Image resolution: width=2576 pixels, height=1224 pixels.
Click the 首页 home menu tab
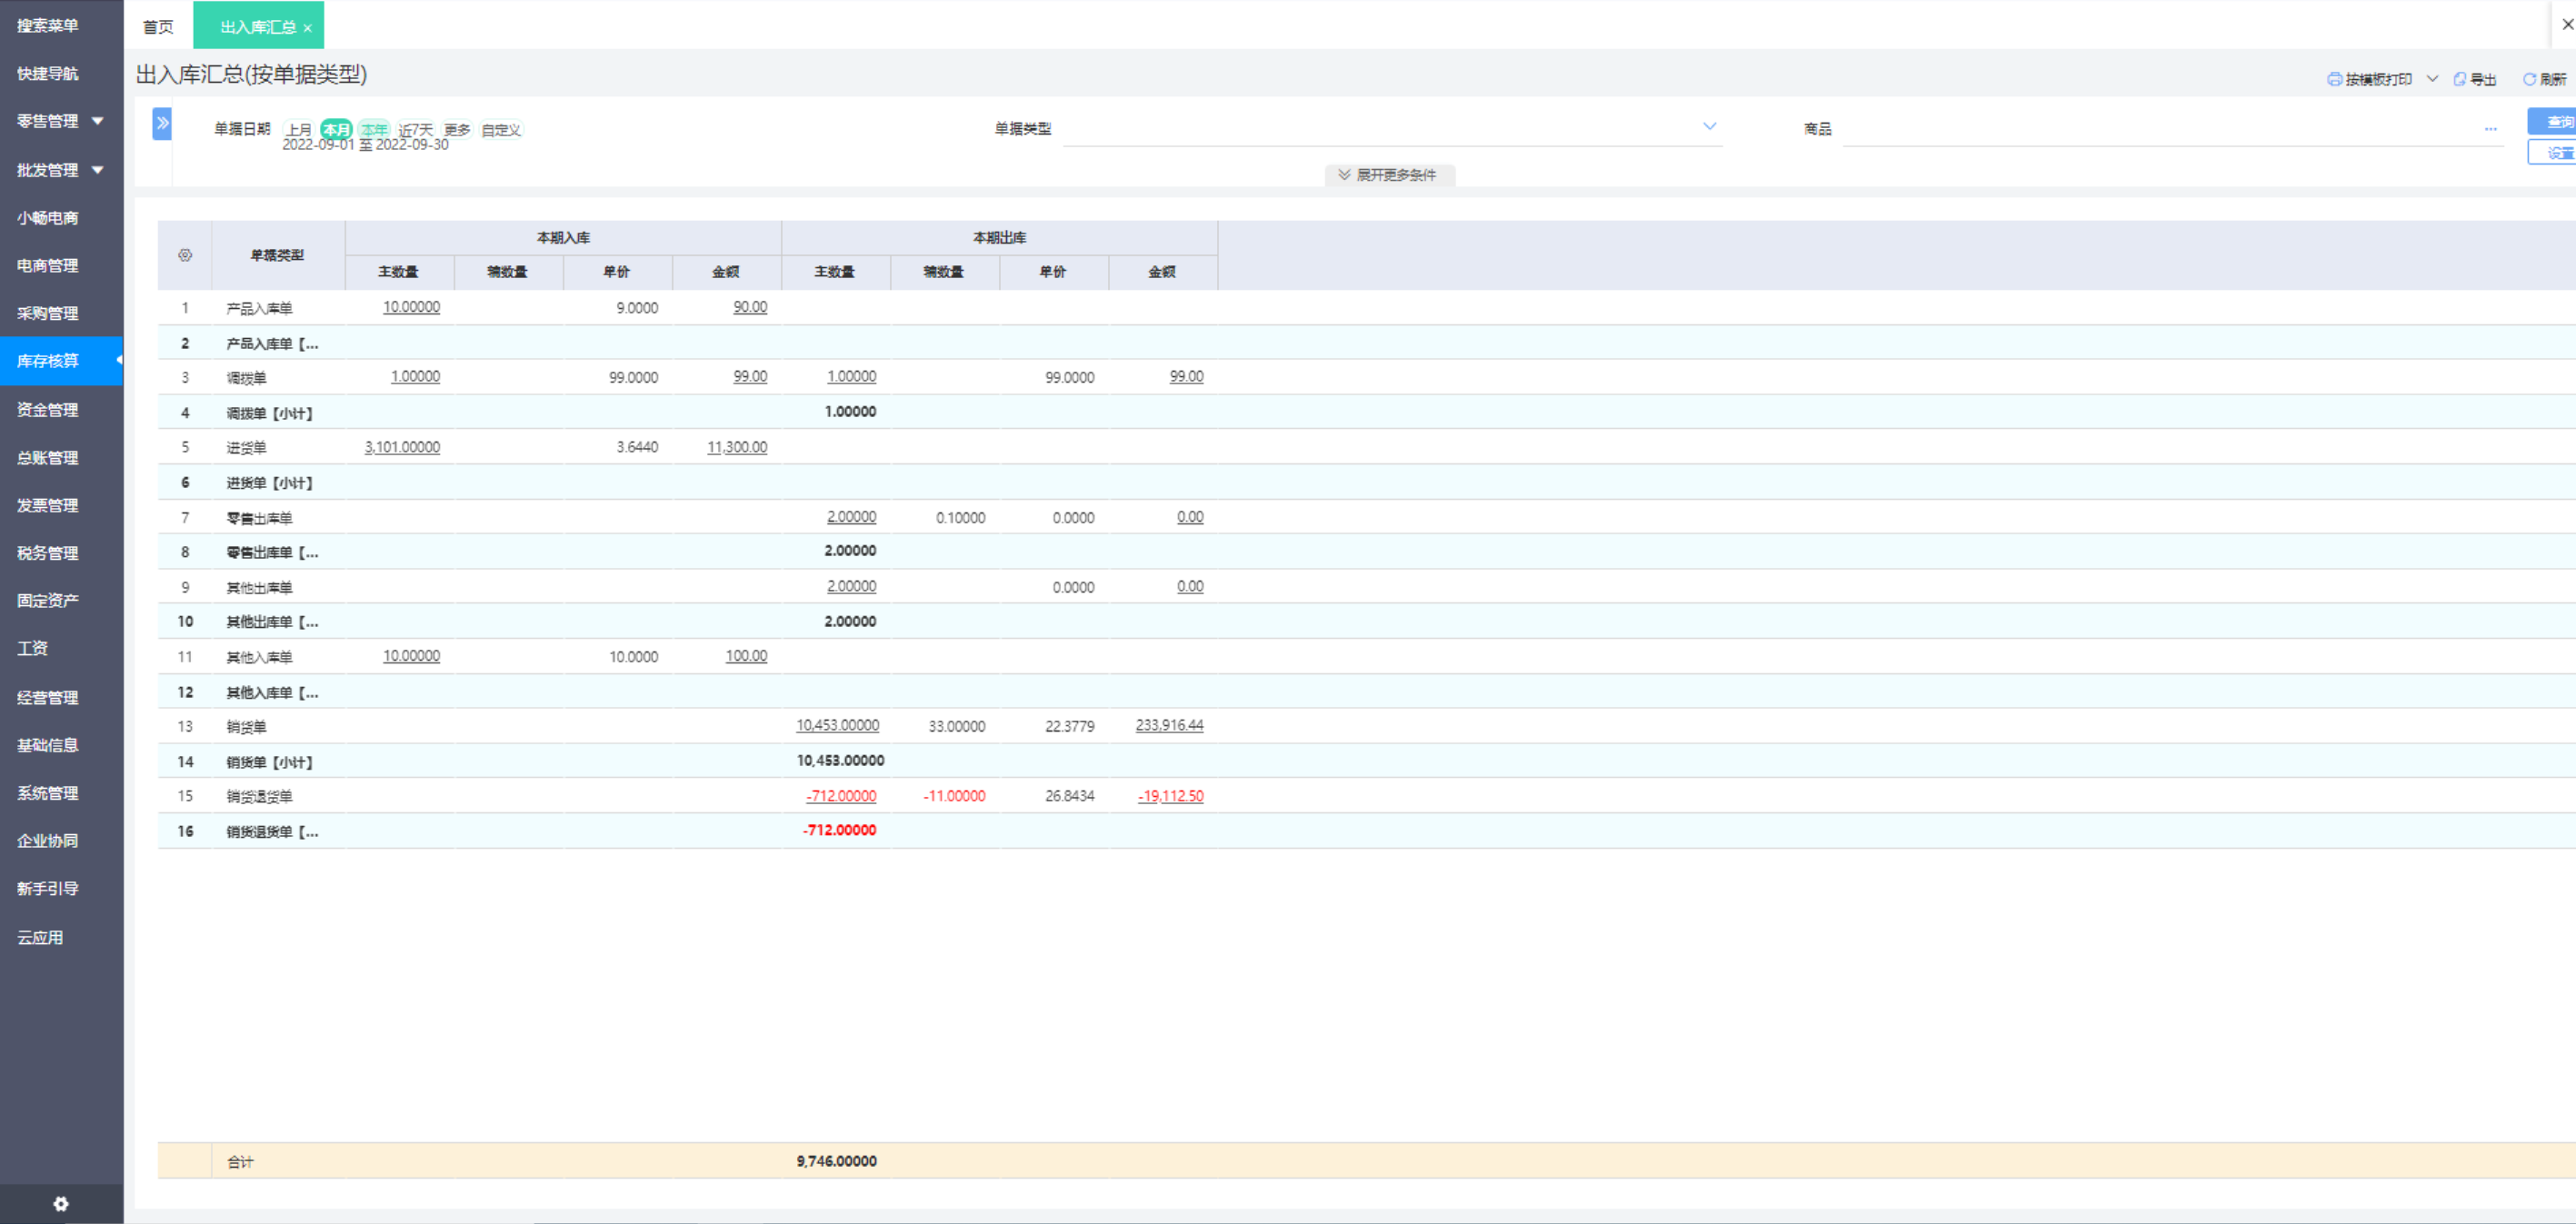[159, 25]
